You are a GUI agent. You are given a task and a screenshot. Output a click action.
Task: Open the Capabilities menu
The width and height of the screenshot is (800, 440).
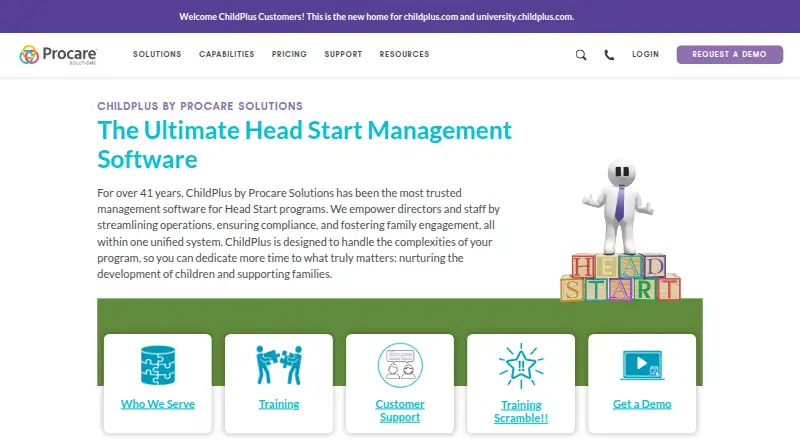pyautogui.click(x=227, y=54)
